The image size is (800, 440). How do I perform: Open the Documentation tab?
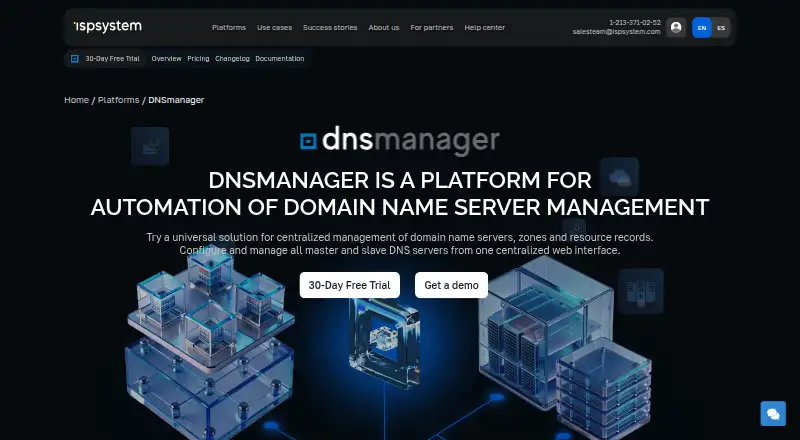280,59
